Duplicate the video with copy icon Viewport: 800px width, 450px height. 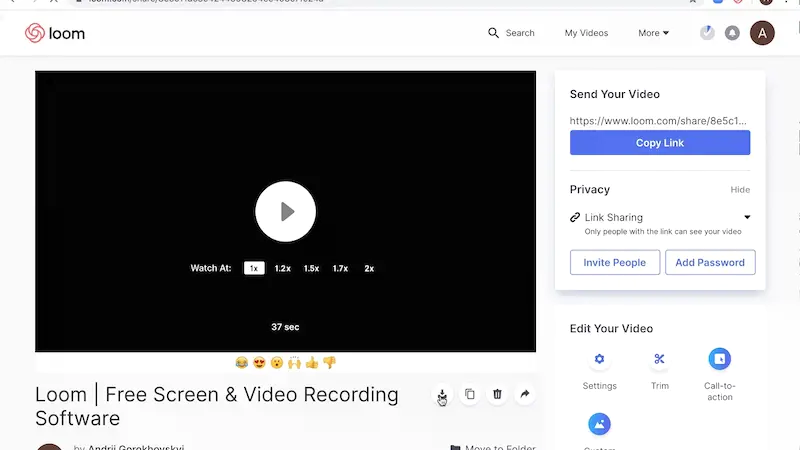tap(469, 395)
